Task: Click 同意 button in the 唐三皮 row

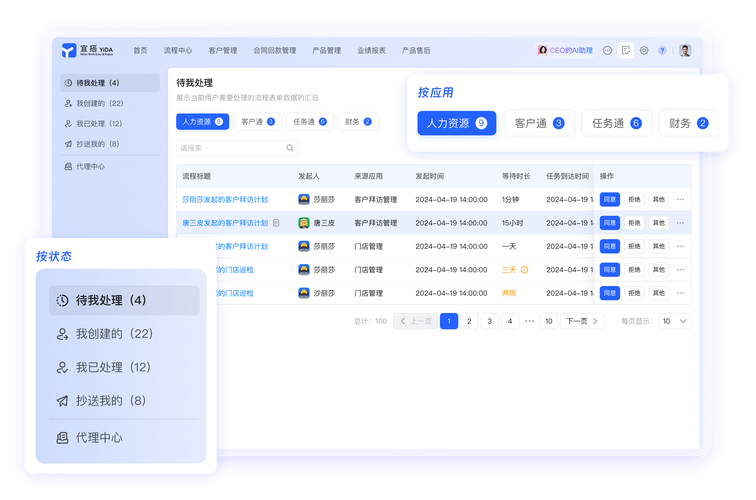Action: [x=609, y=223]
